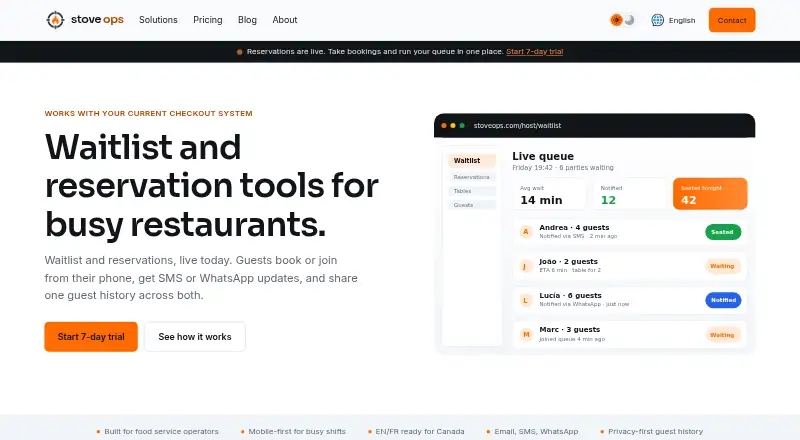
Task: Click 'EN/FR ready for Canada' text
Action: tap(420, 431)
